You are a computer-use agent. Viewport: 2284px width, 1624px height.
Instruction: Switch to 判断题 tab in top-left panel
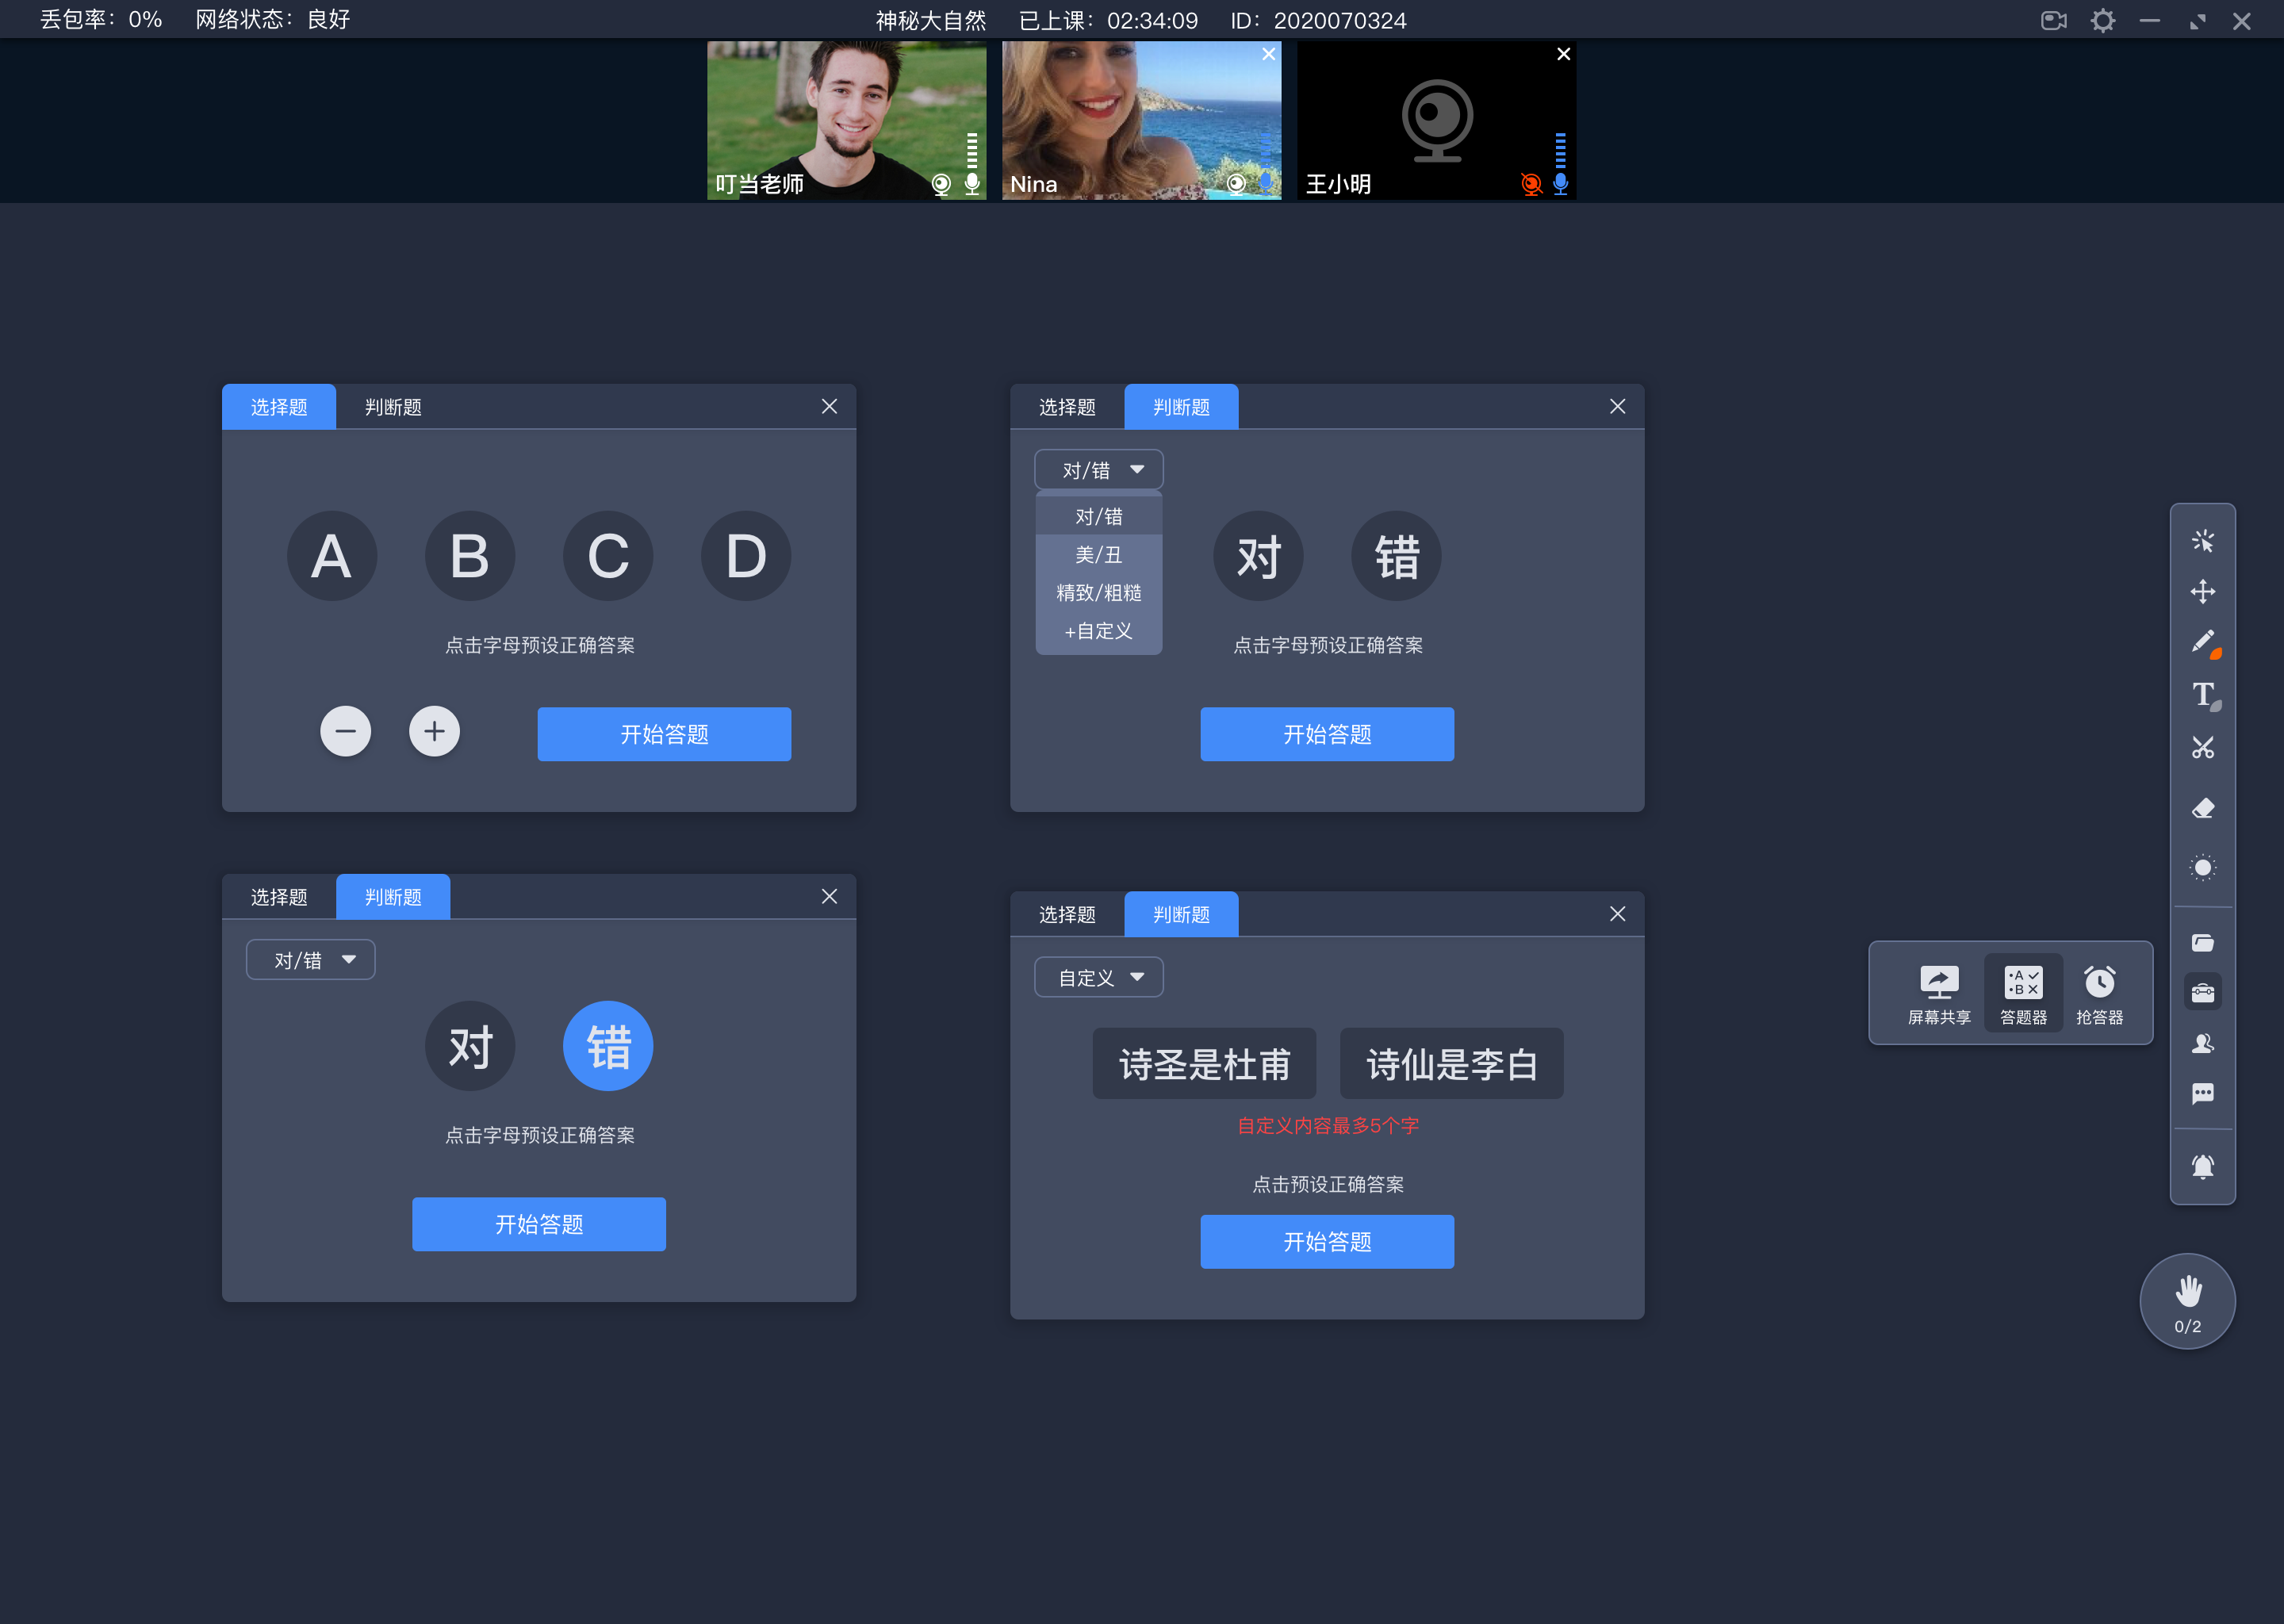(x=390, y=406)
